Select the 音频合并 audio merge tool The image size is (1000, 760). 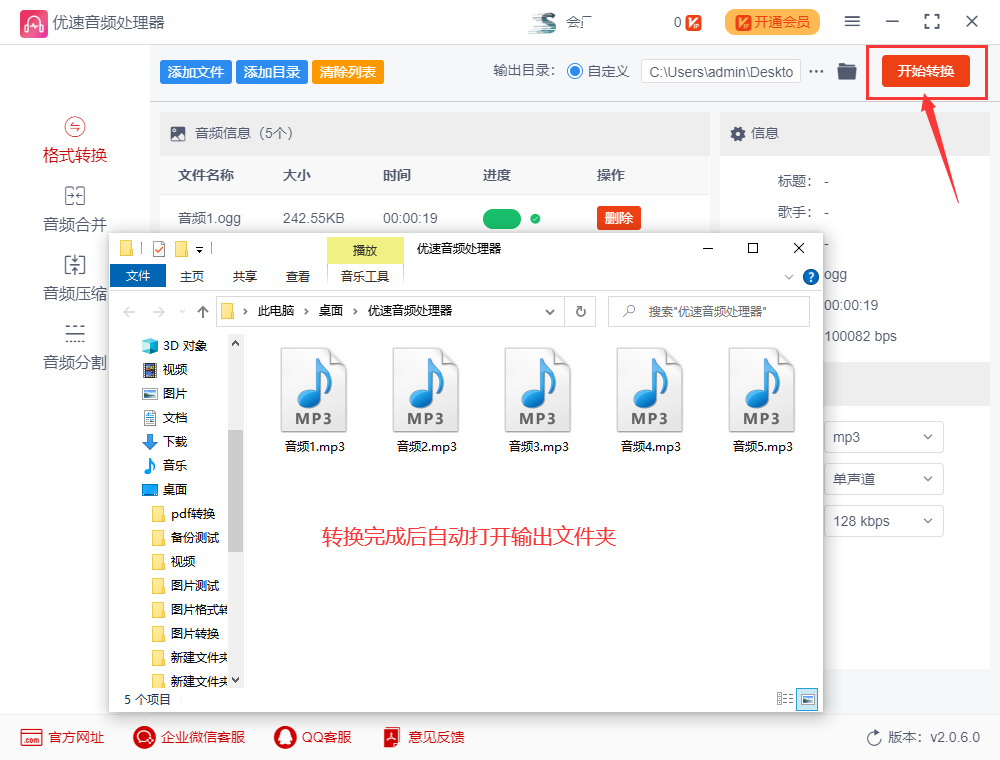[74, 209]
